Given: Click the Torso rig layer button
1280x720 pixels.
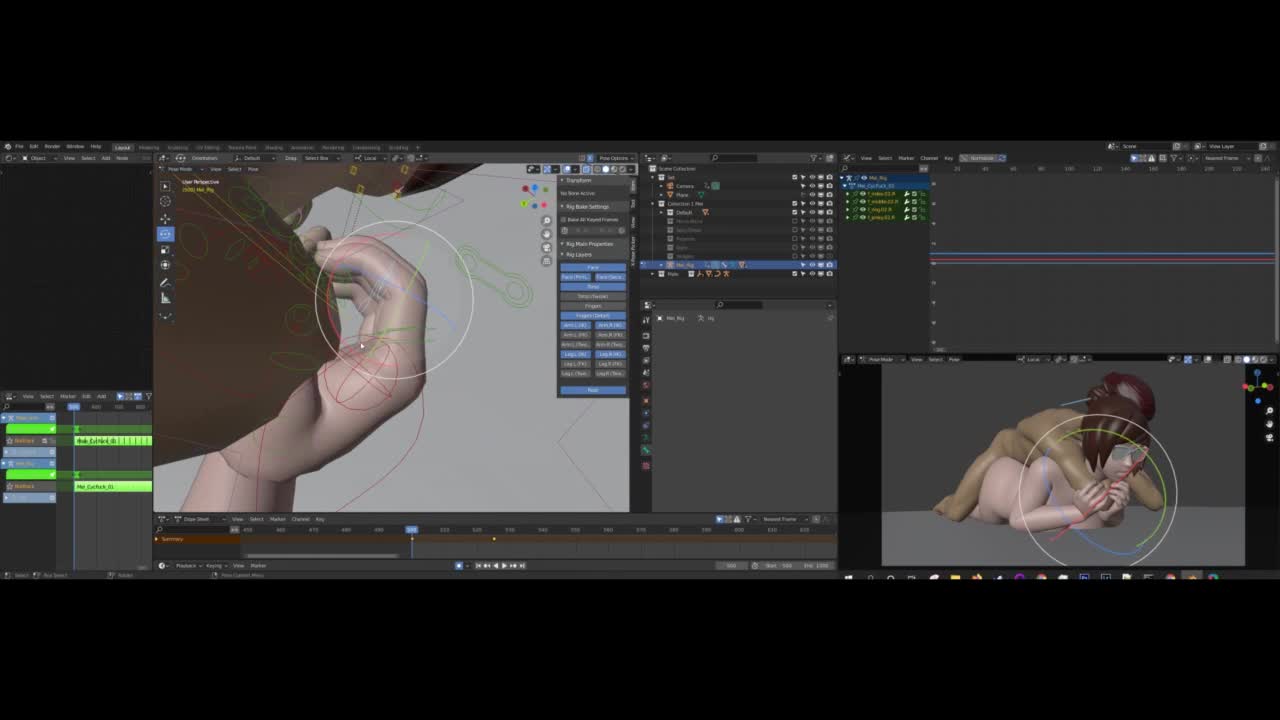Looking at the screenshot, I should [593, 286].
